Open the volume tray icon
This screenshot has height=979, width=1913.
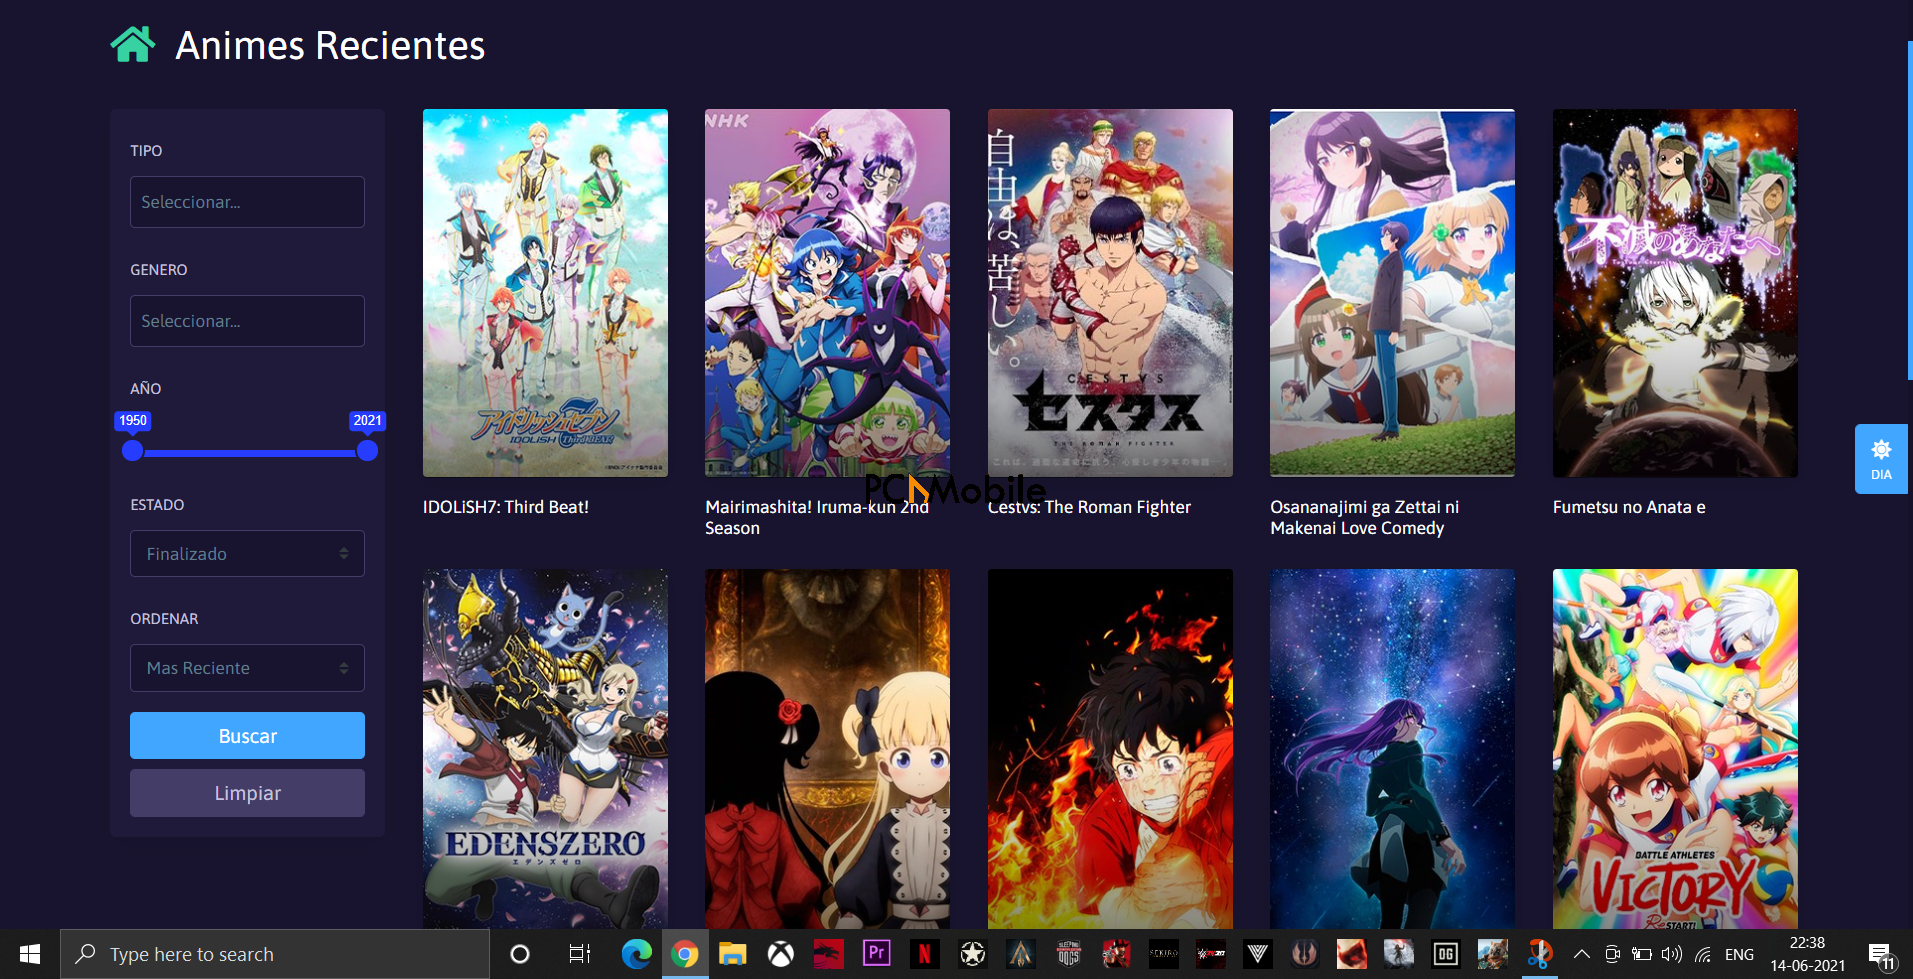1672,954
